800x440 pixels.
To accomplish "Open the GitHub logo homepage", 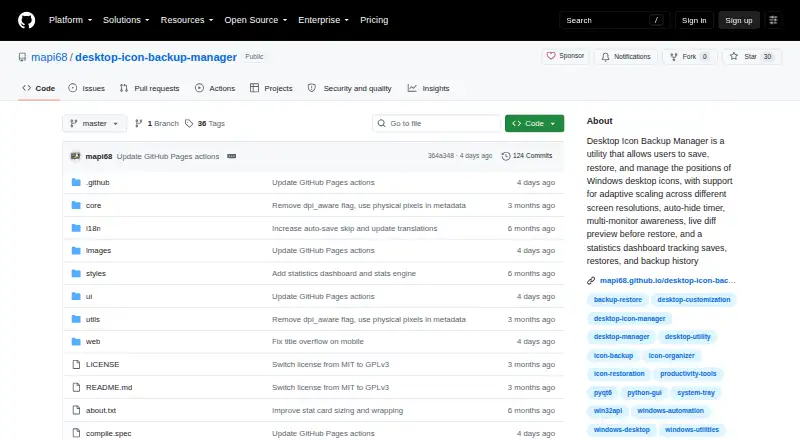I will click(27, 20).
